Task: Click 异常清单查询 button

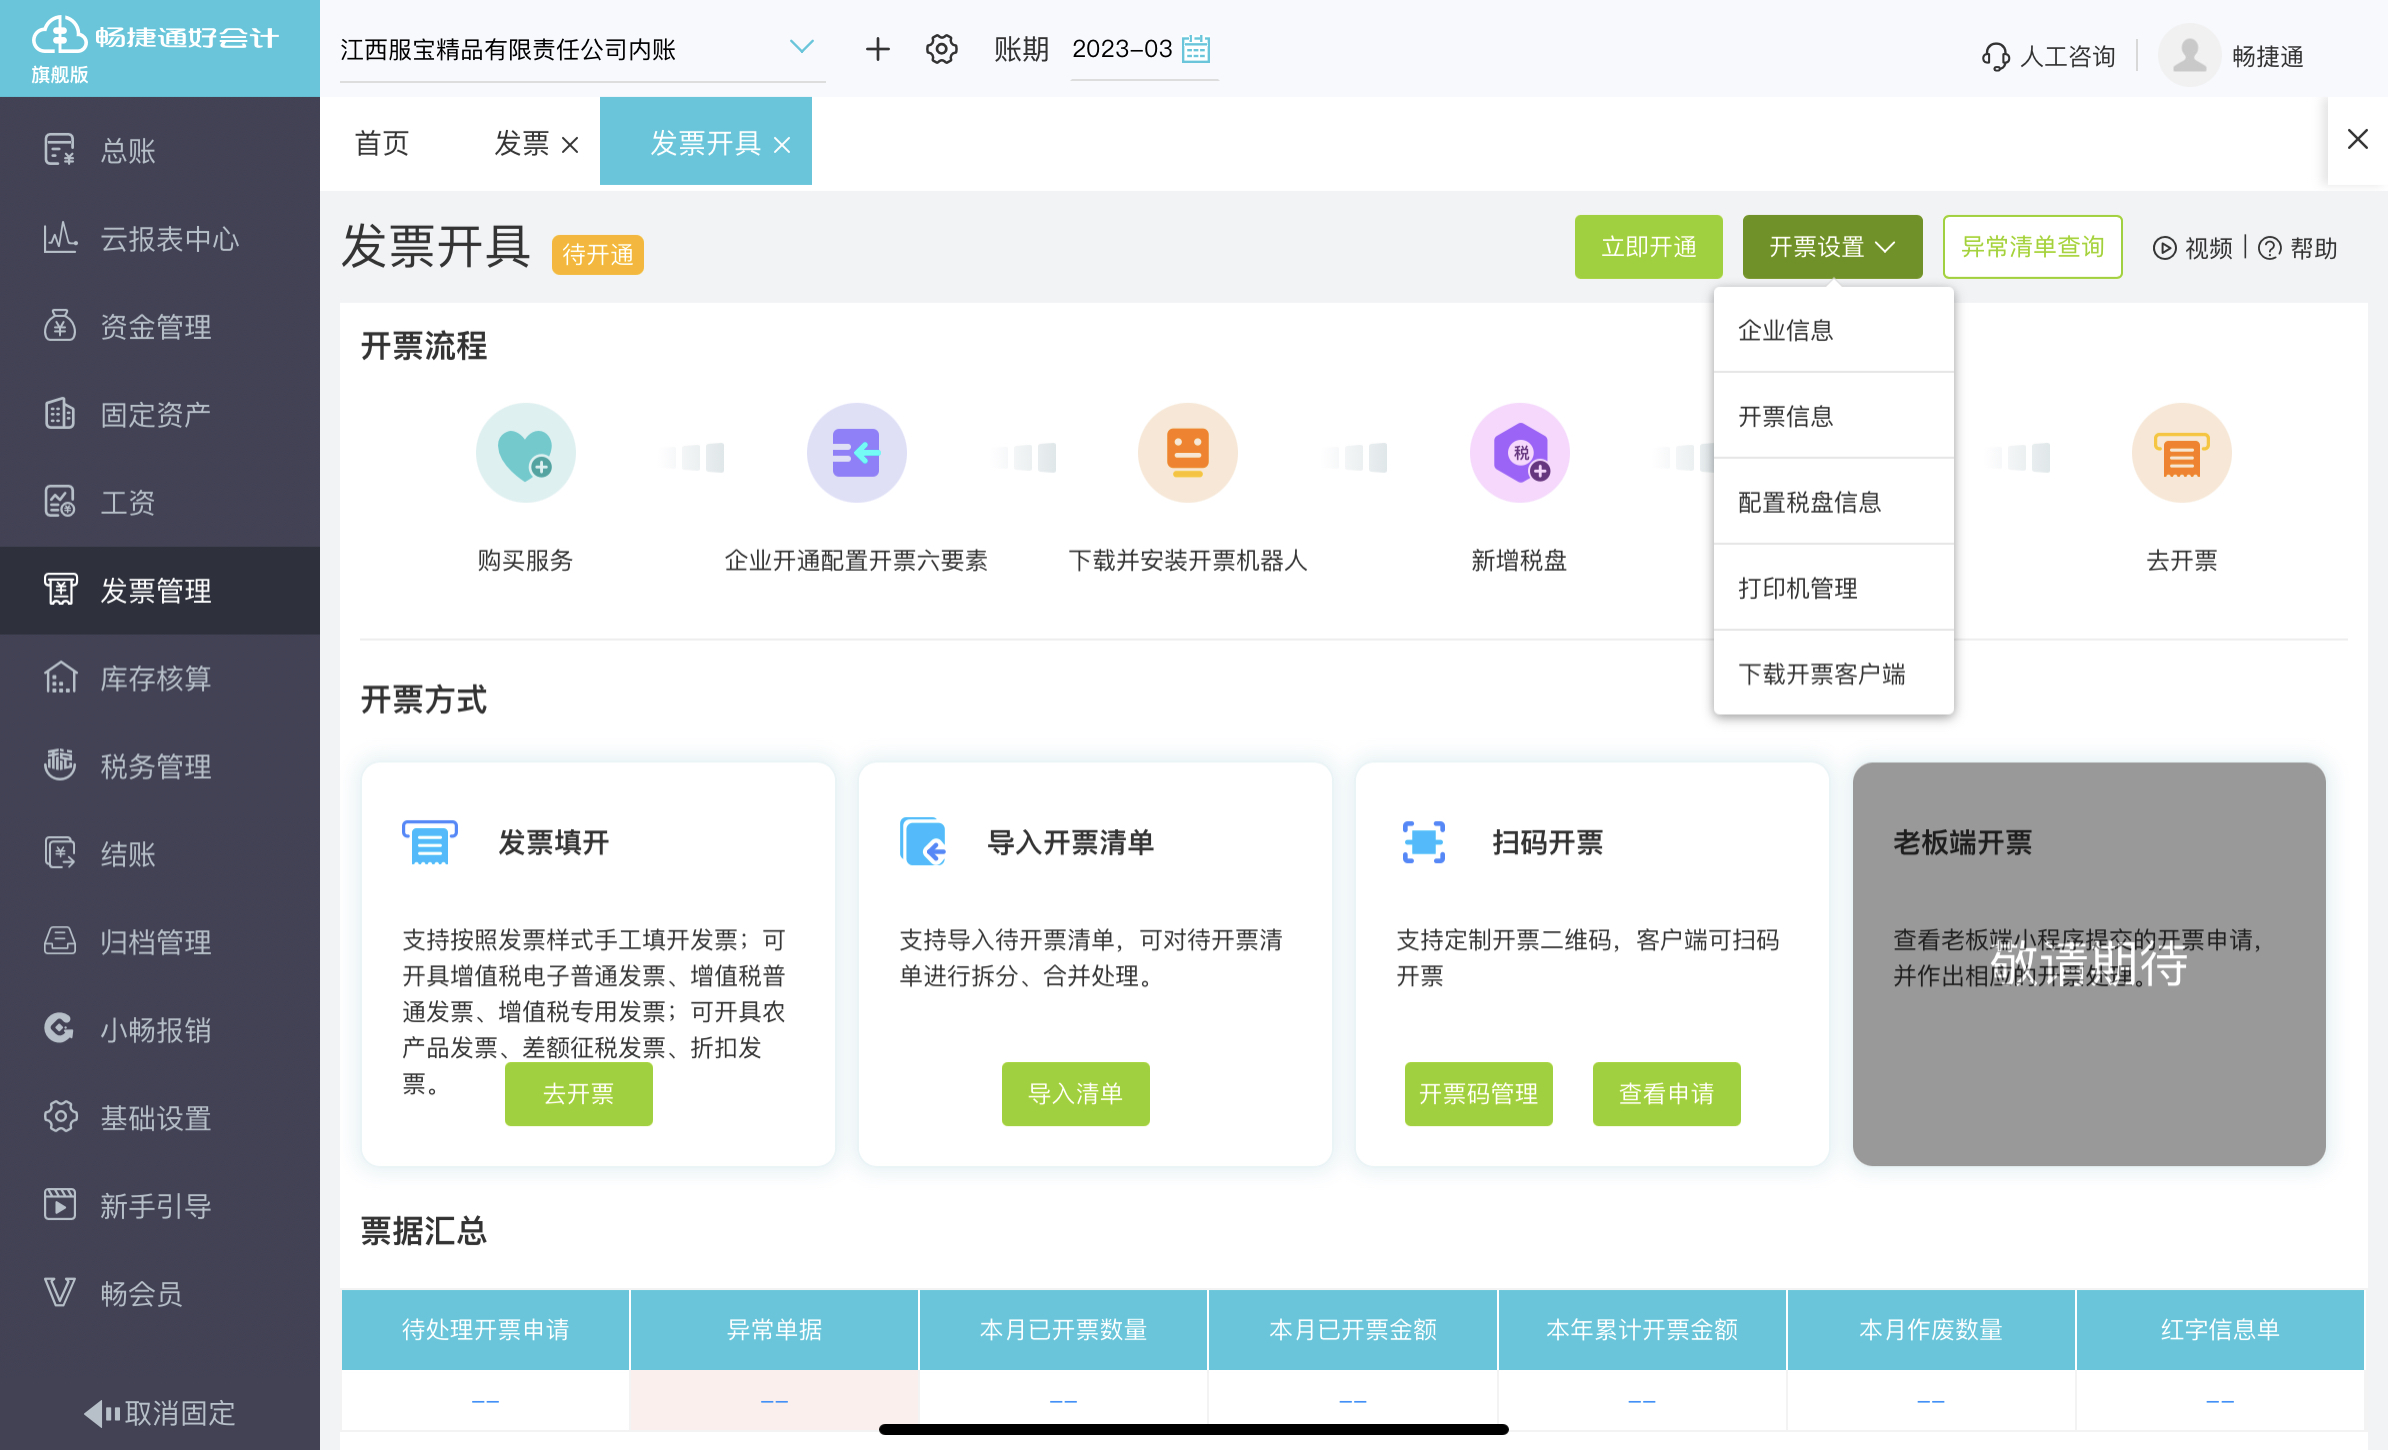Action: 2033,246
